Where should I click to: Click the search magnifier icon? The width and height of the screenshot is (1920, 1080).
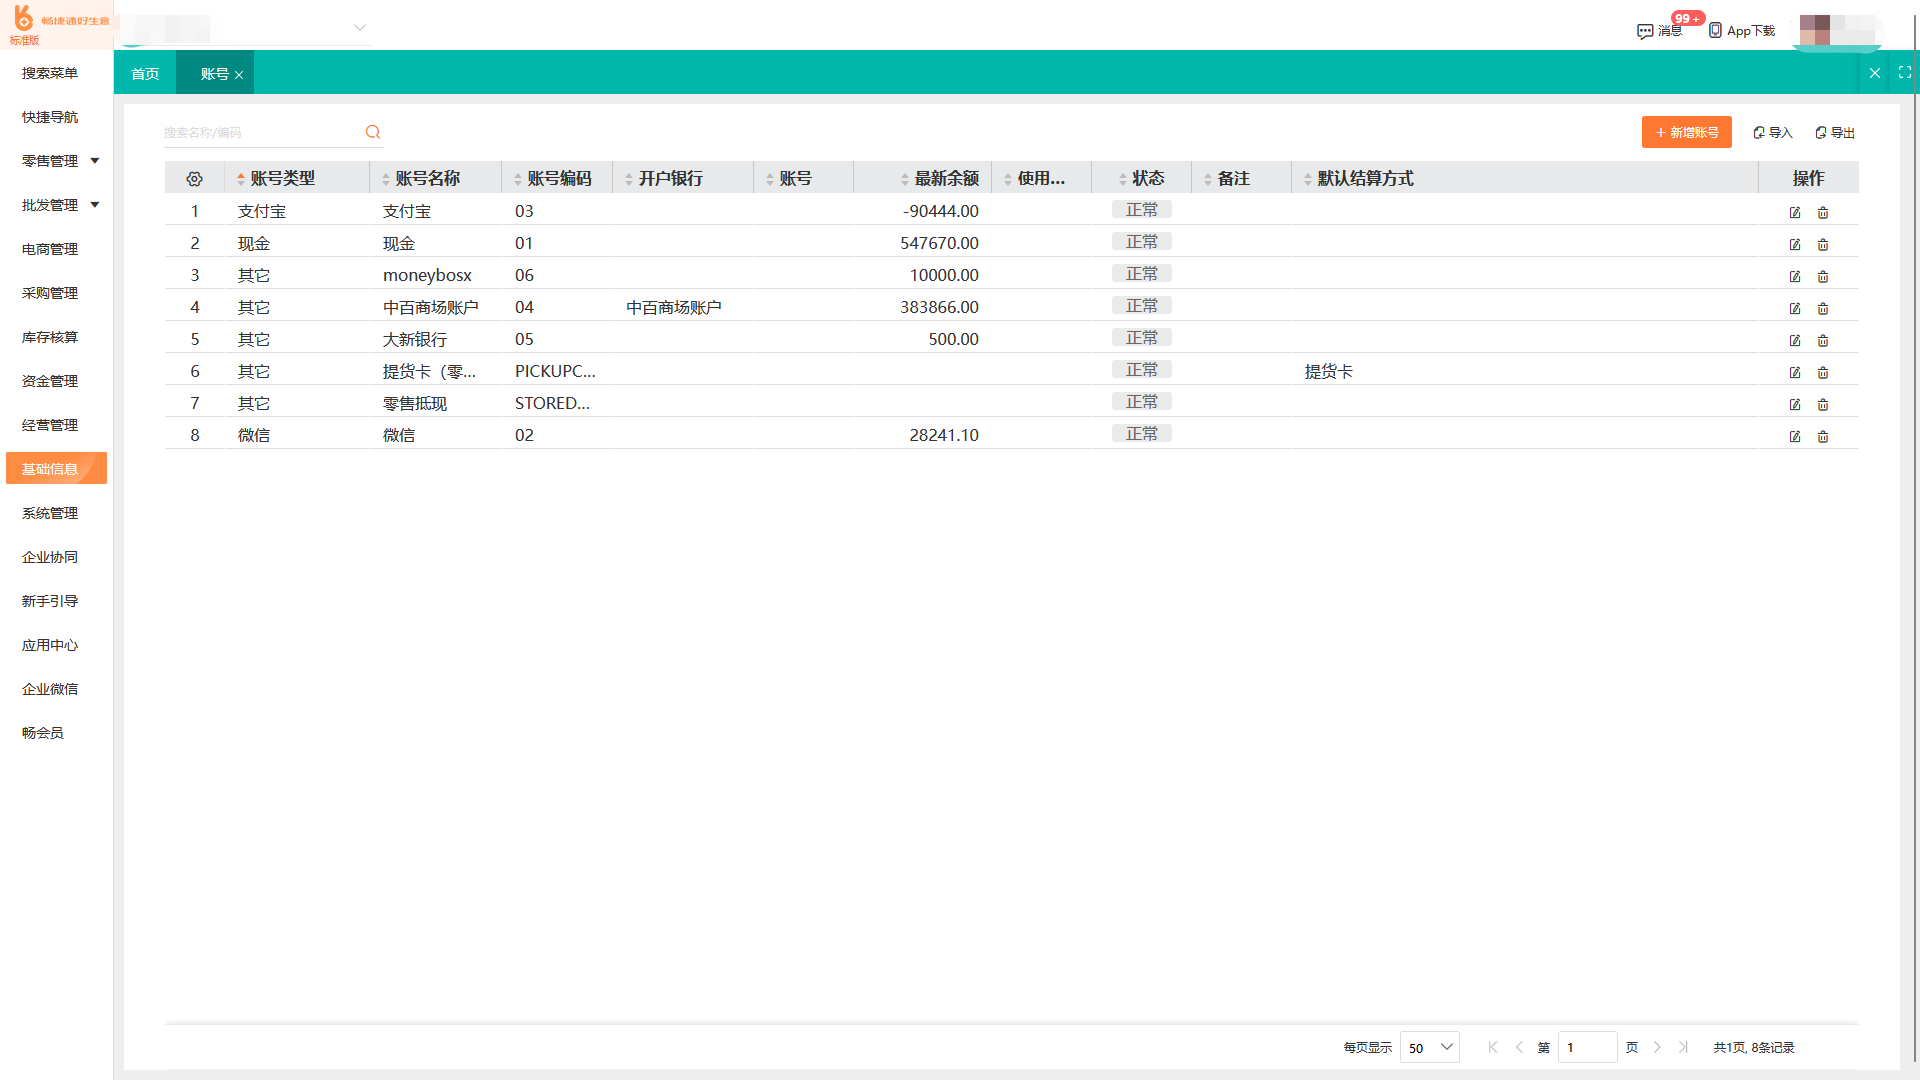(x=373, y=132)
